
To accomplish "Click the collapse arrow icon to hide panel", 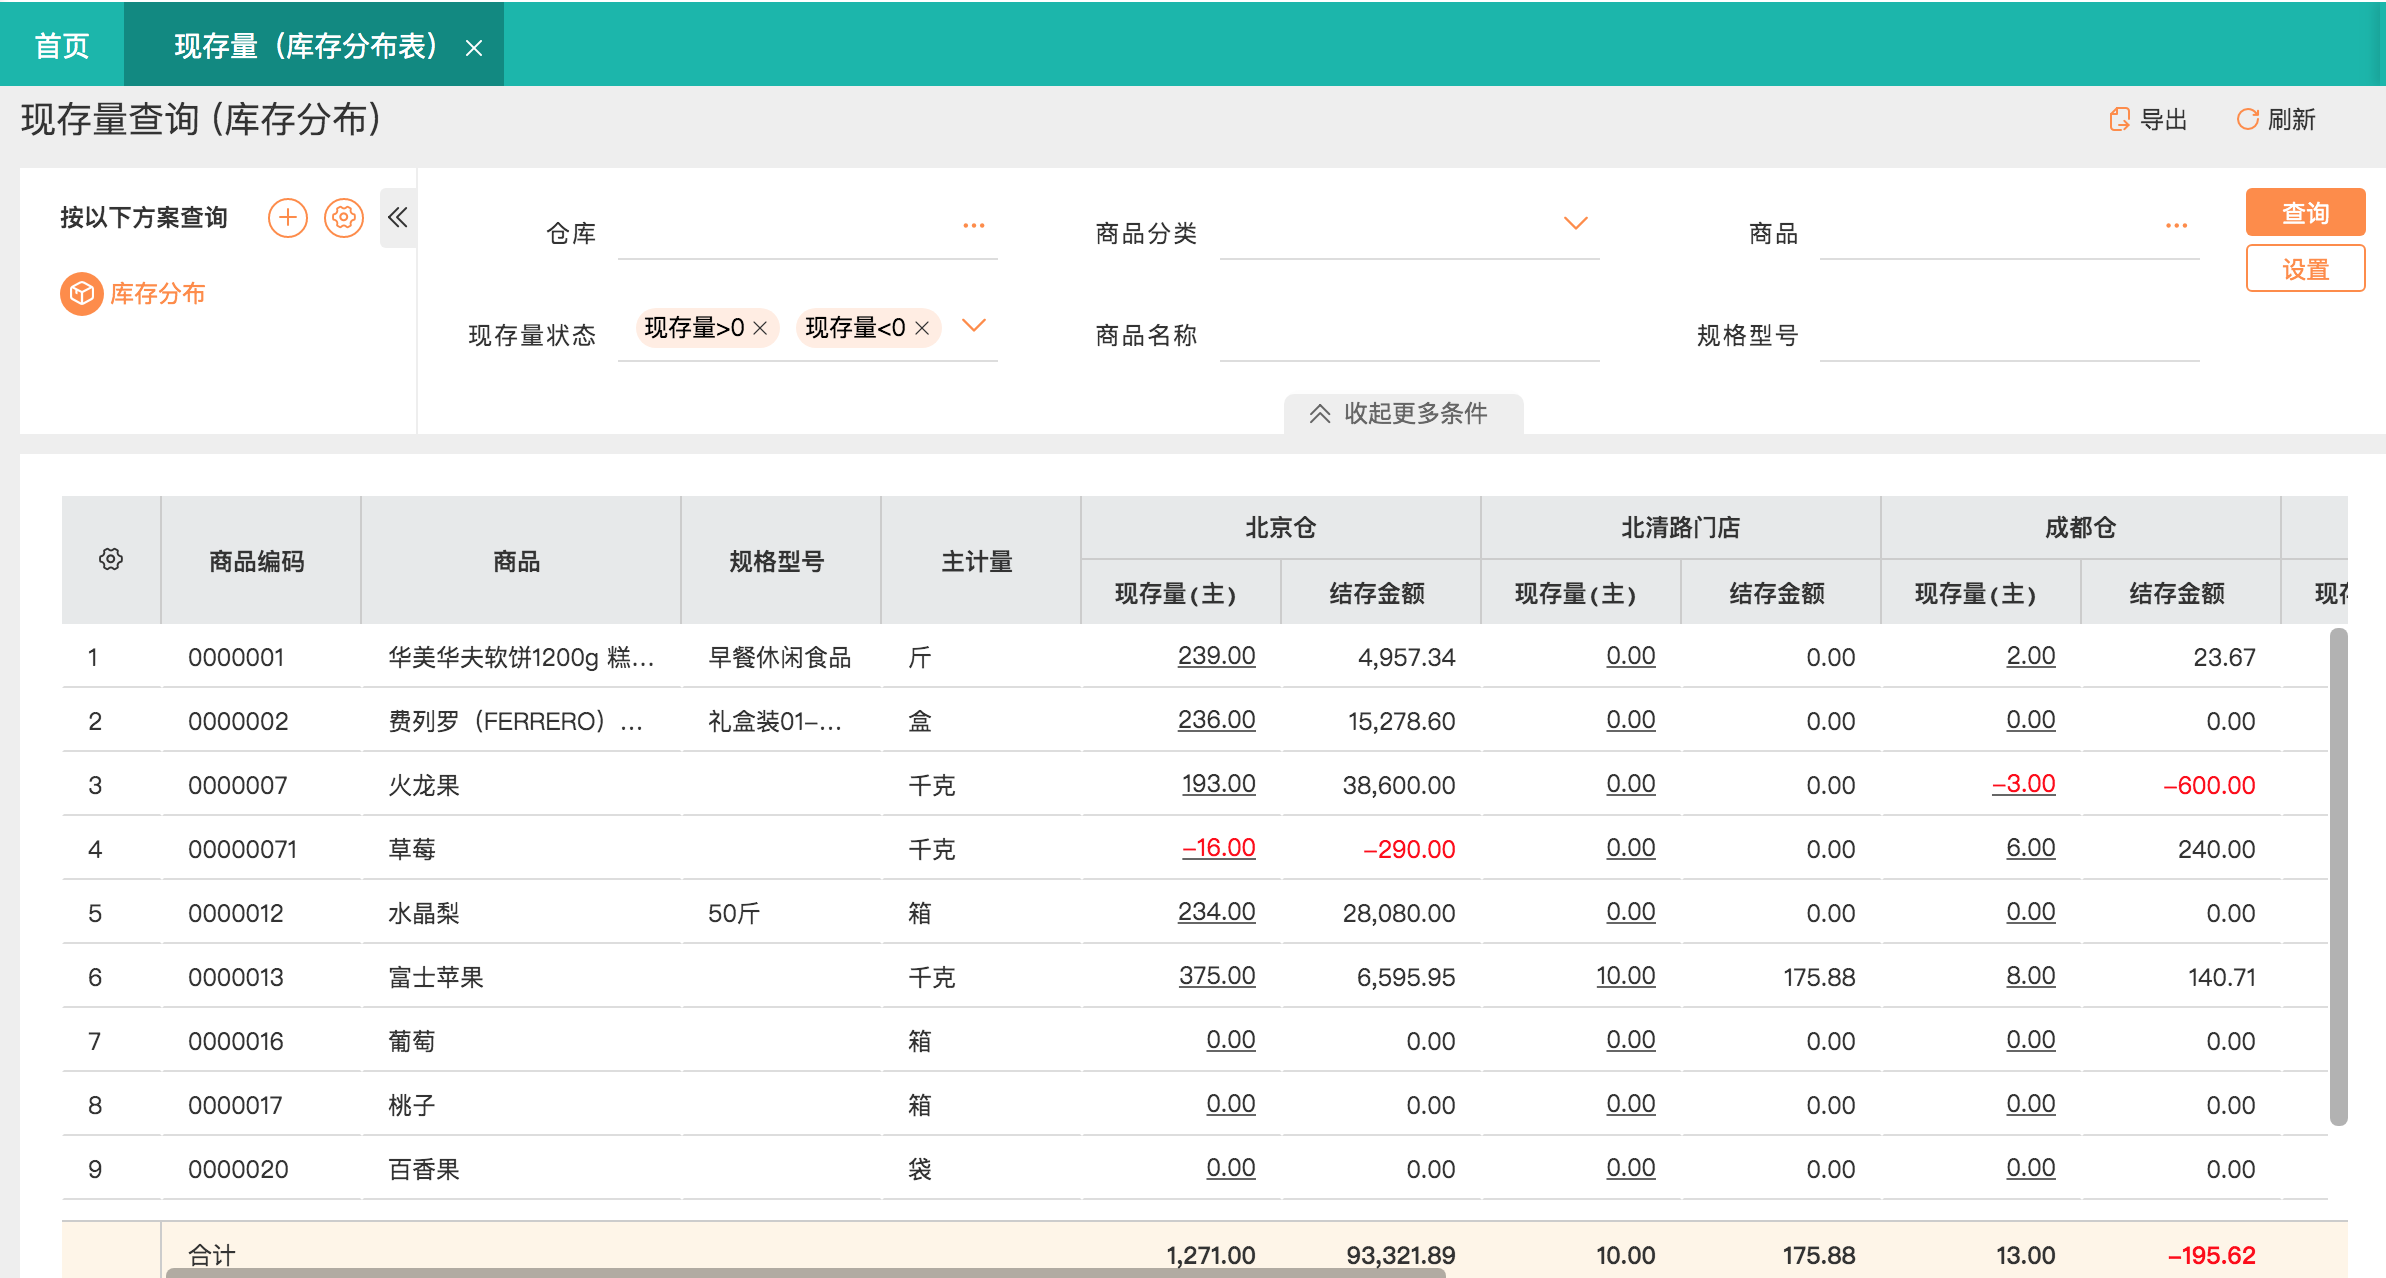I will click(x=398, y=219).
